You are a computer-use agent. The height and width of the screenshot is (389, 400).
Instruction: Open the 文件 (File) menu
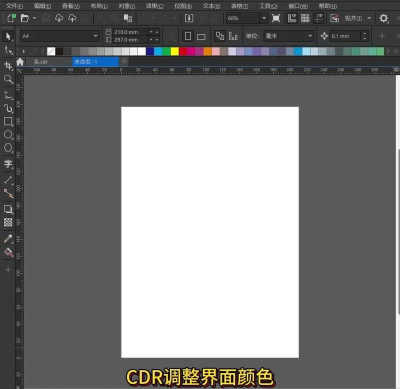[x=14, y=6]
